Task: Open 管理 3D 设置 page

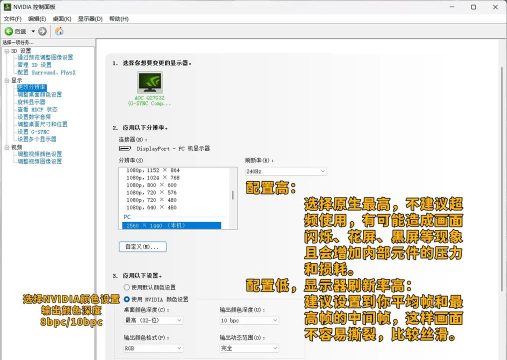Action: tap(35, 65)
